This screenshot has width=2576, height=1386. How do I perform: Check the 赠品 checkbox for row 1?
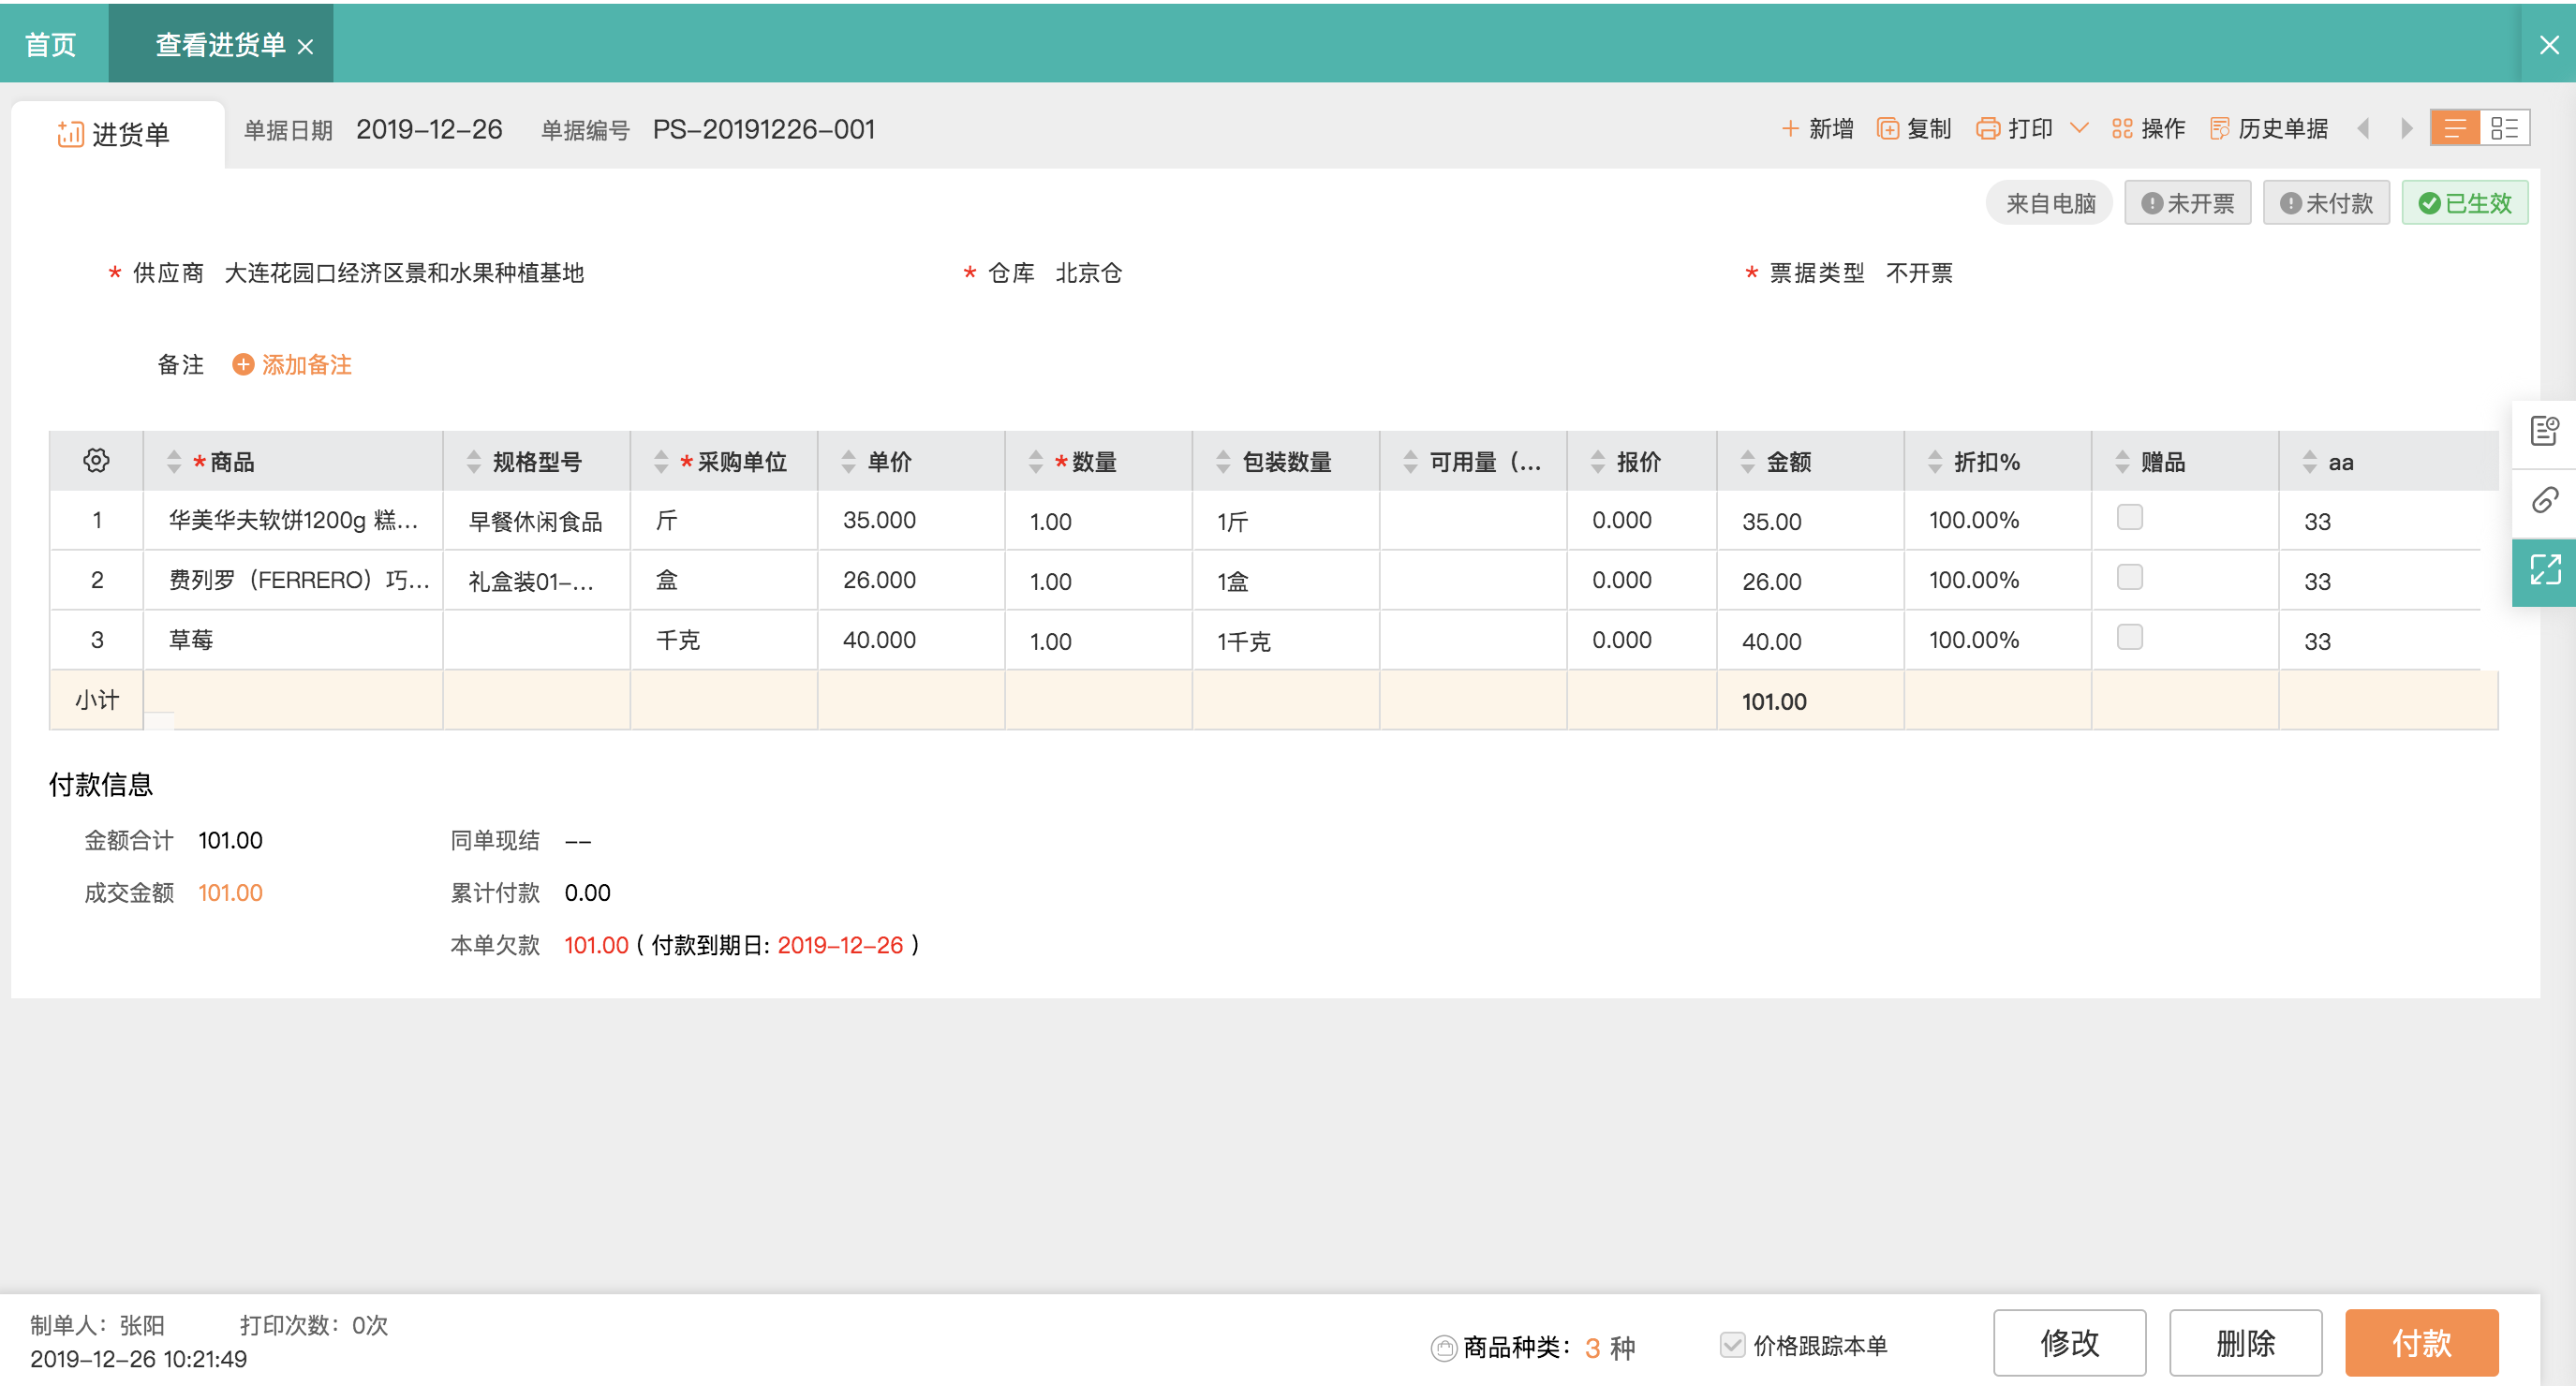(x=2130, y=521)
